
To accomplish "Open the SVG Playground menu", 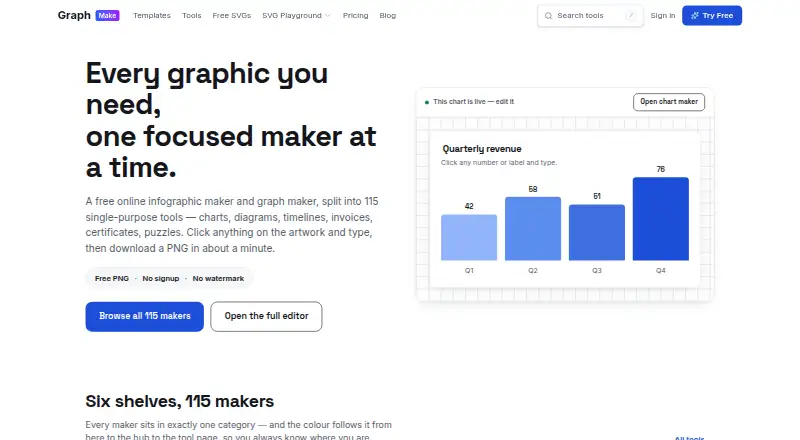I will tap(296, 16).
